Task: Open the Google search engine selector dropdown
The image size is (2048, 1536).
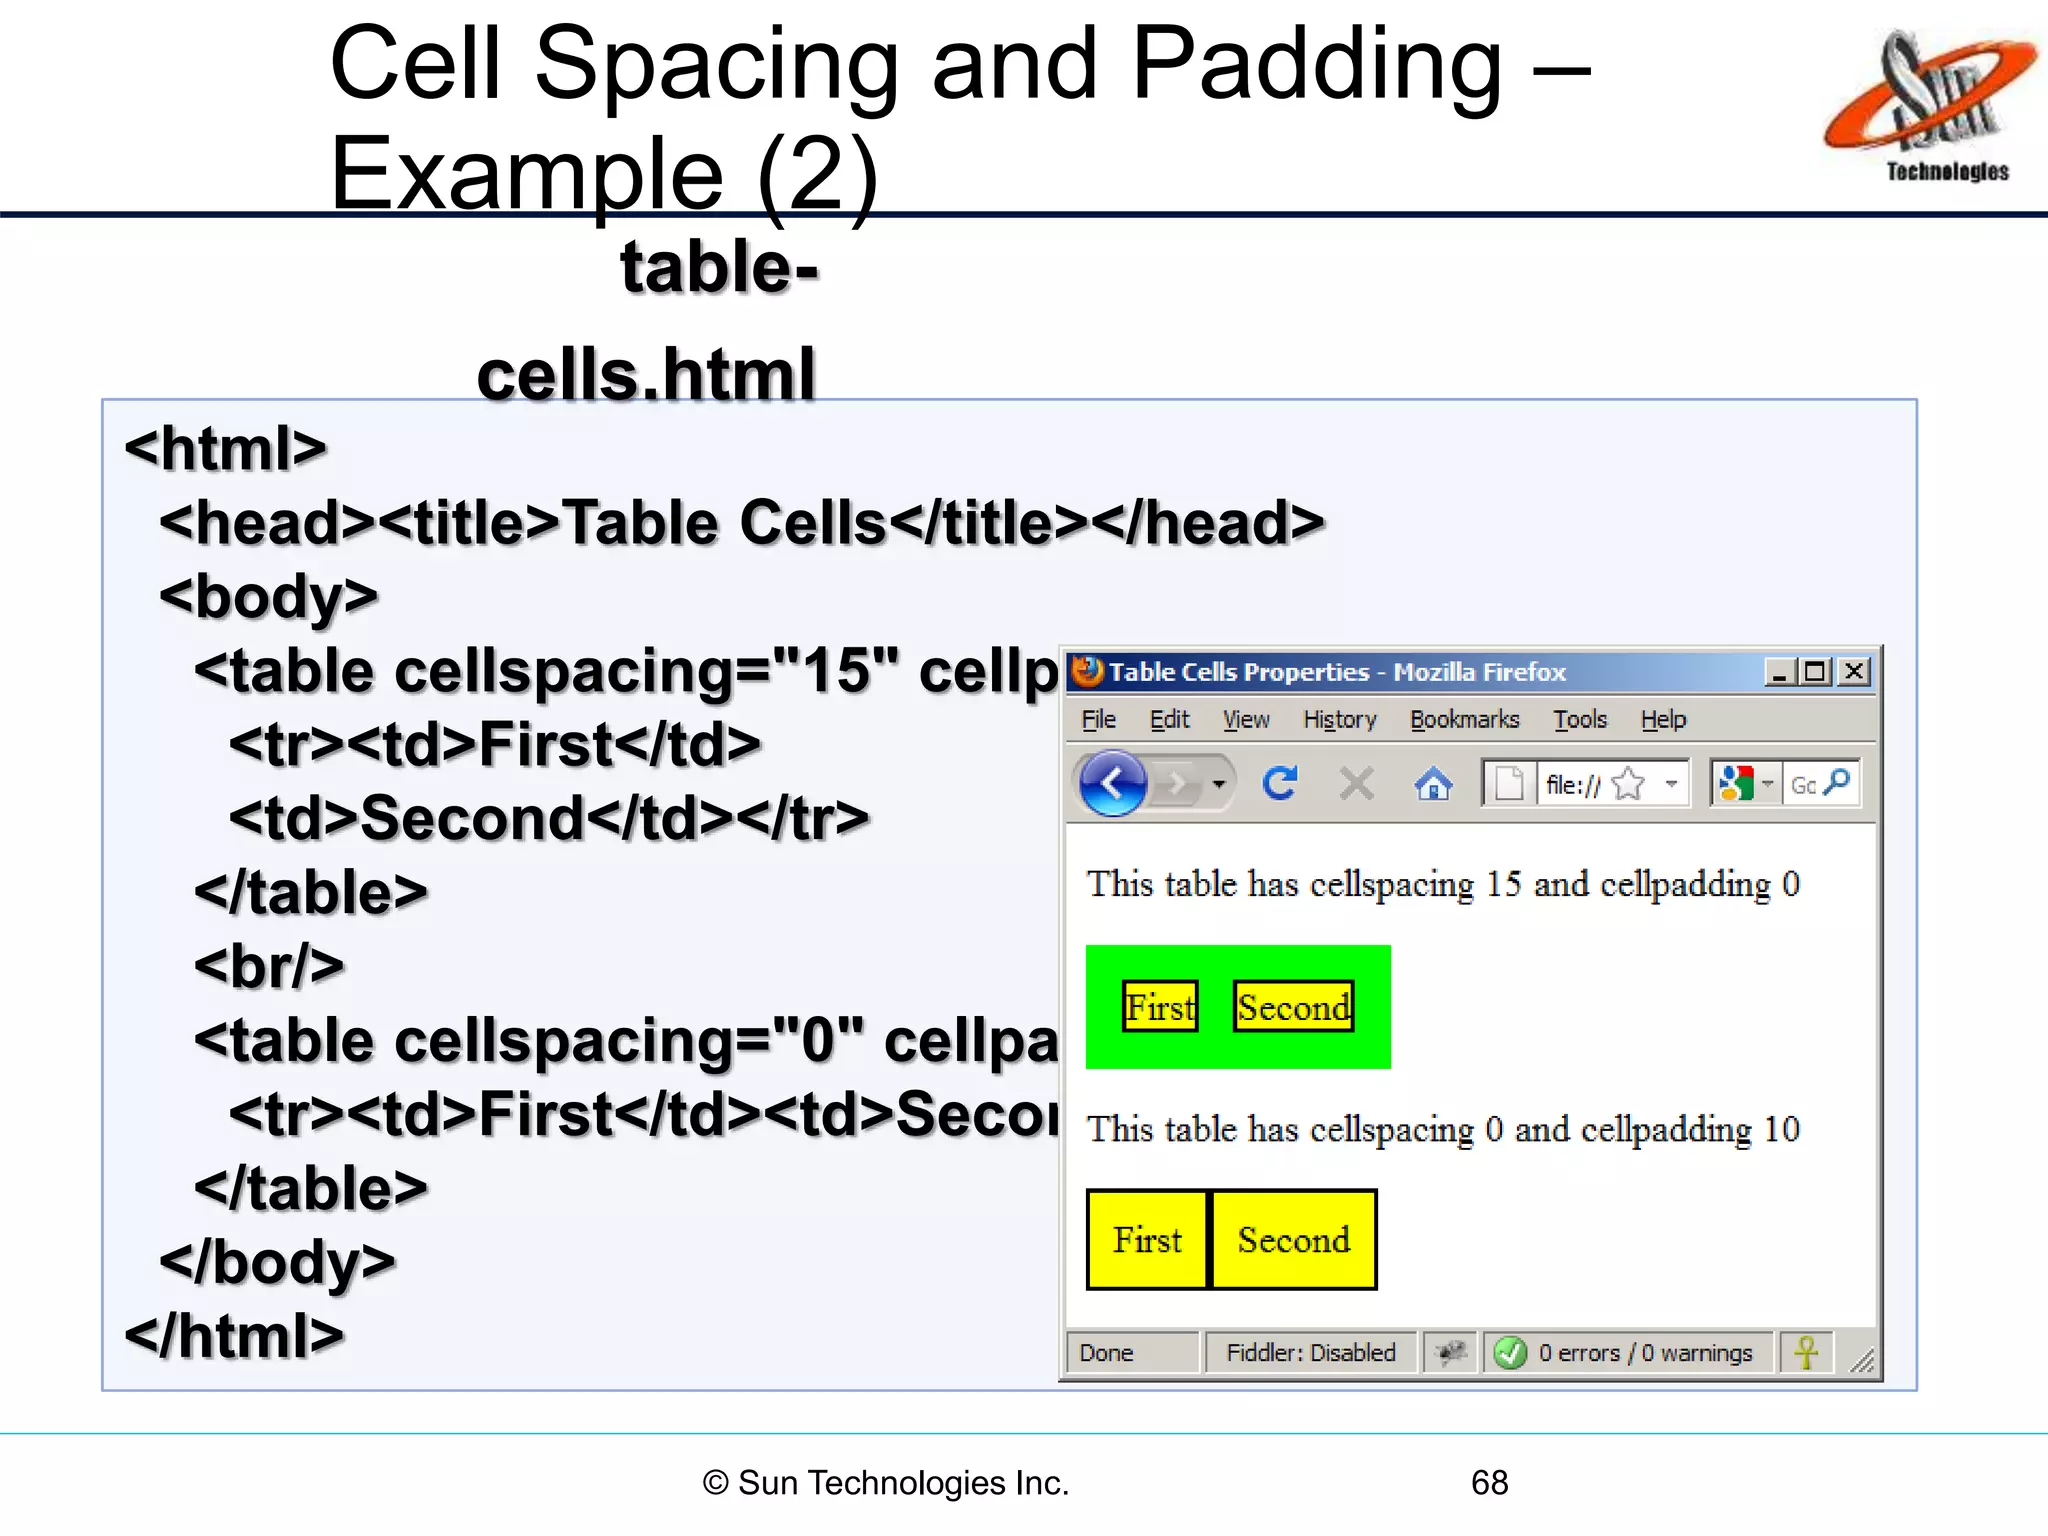Action: point(1767,784)
